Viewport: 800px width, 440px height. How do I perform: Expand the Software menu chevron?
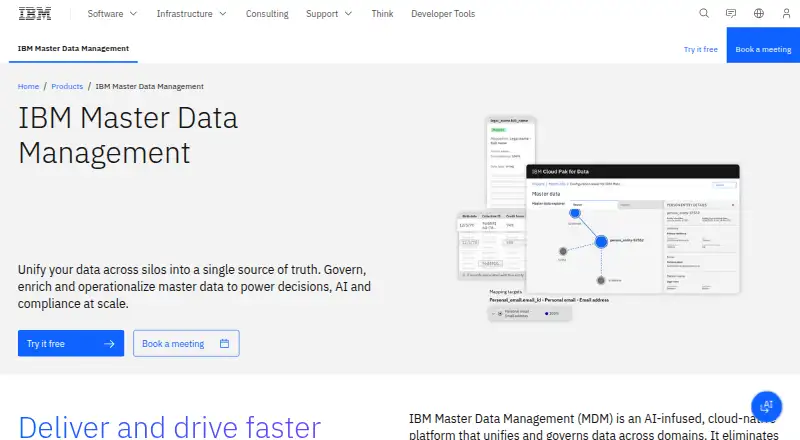[133, 14]
